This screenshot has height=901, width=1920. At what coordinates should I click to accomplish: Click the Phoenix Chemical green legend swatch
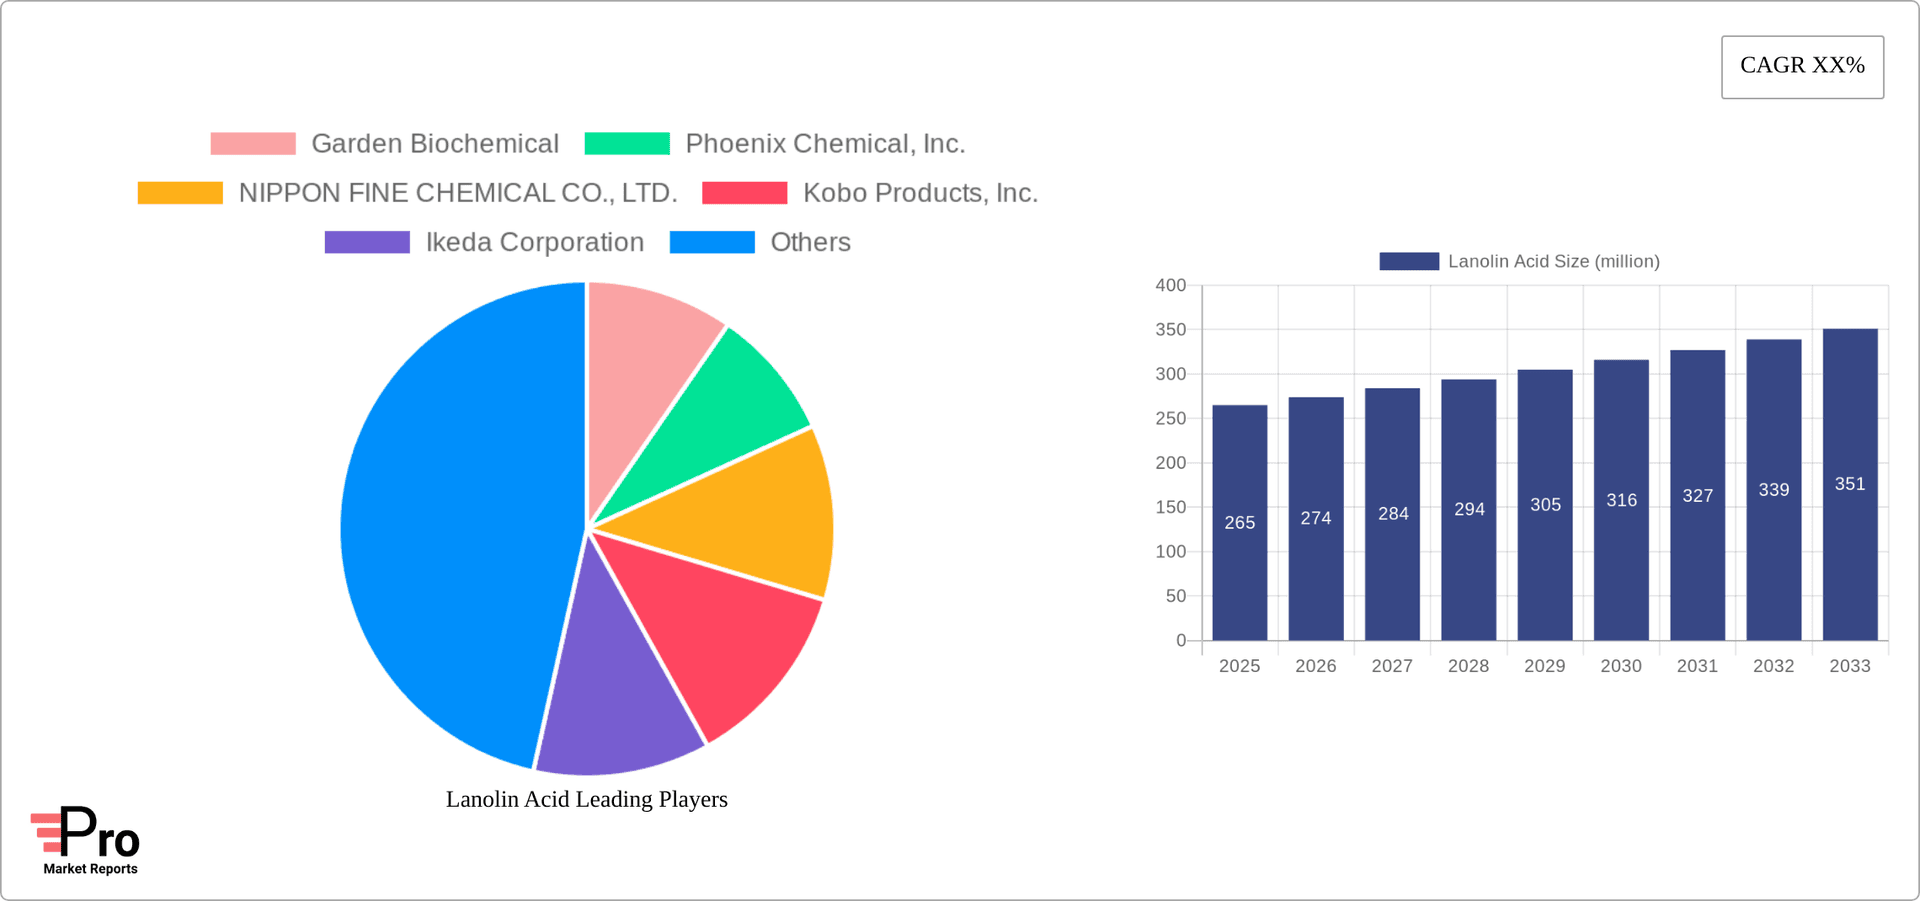pos(627,143)
